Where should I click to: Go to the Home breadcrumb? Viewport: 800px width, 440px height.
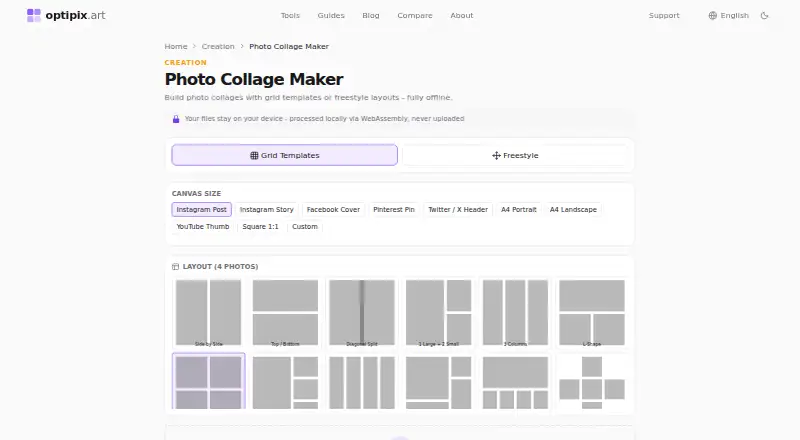pyautogui.click(x=176, y=46)
